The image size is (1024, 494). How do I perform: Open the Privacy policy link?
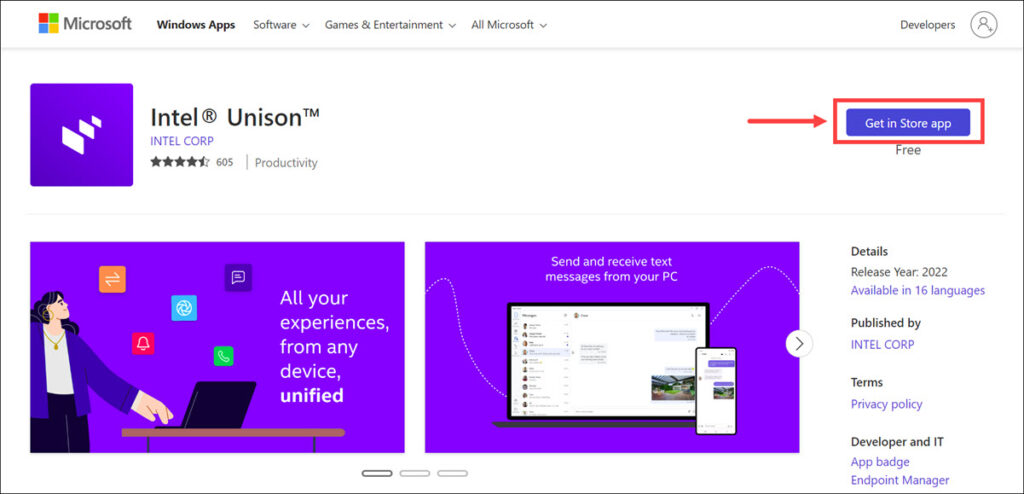pos(886,404)
